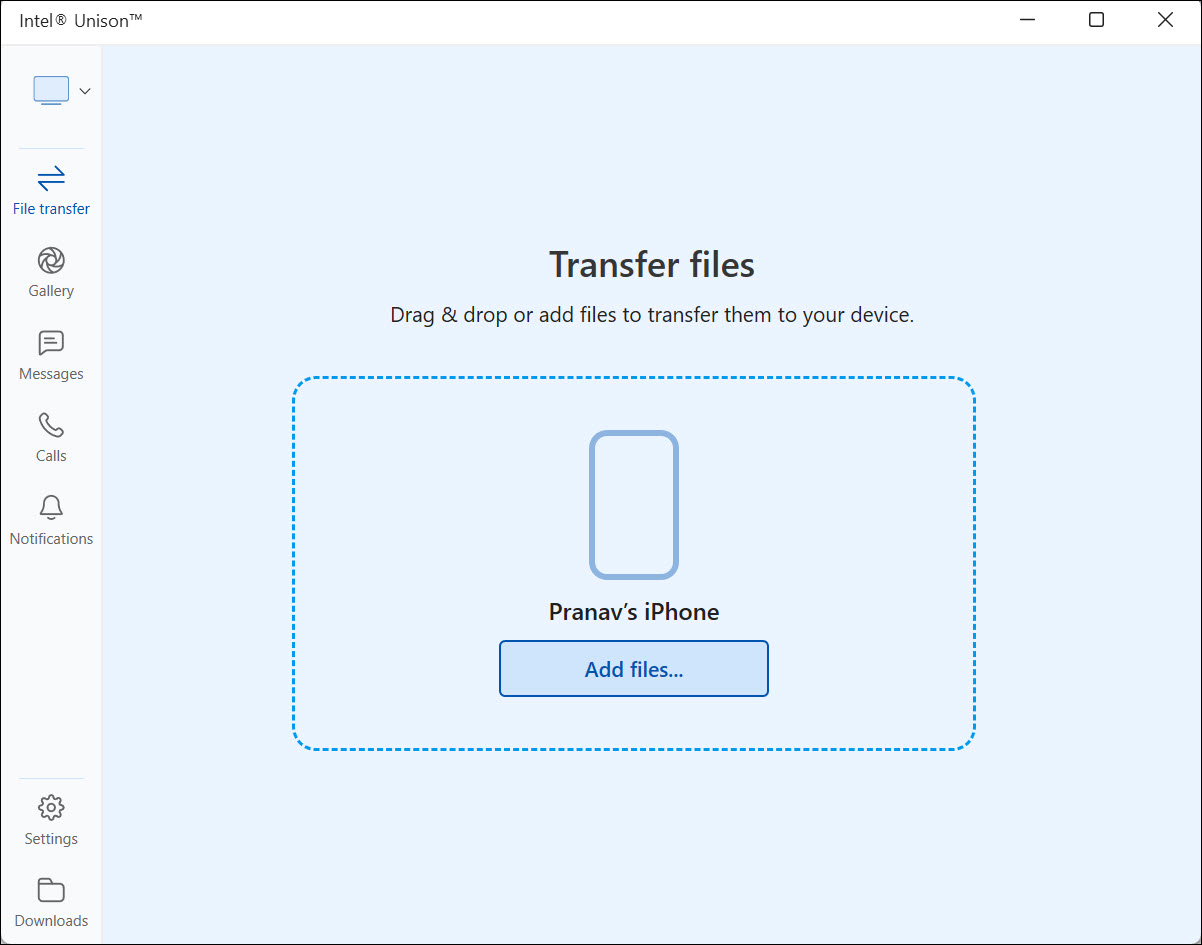Open the Calls section
1202x945 pixels.
(x=50, y=437)
